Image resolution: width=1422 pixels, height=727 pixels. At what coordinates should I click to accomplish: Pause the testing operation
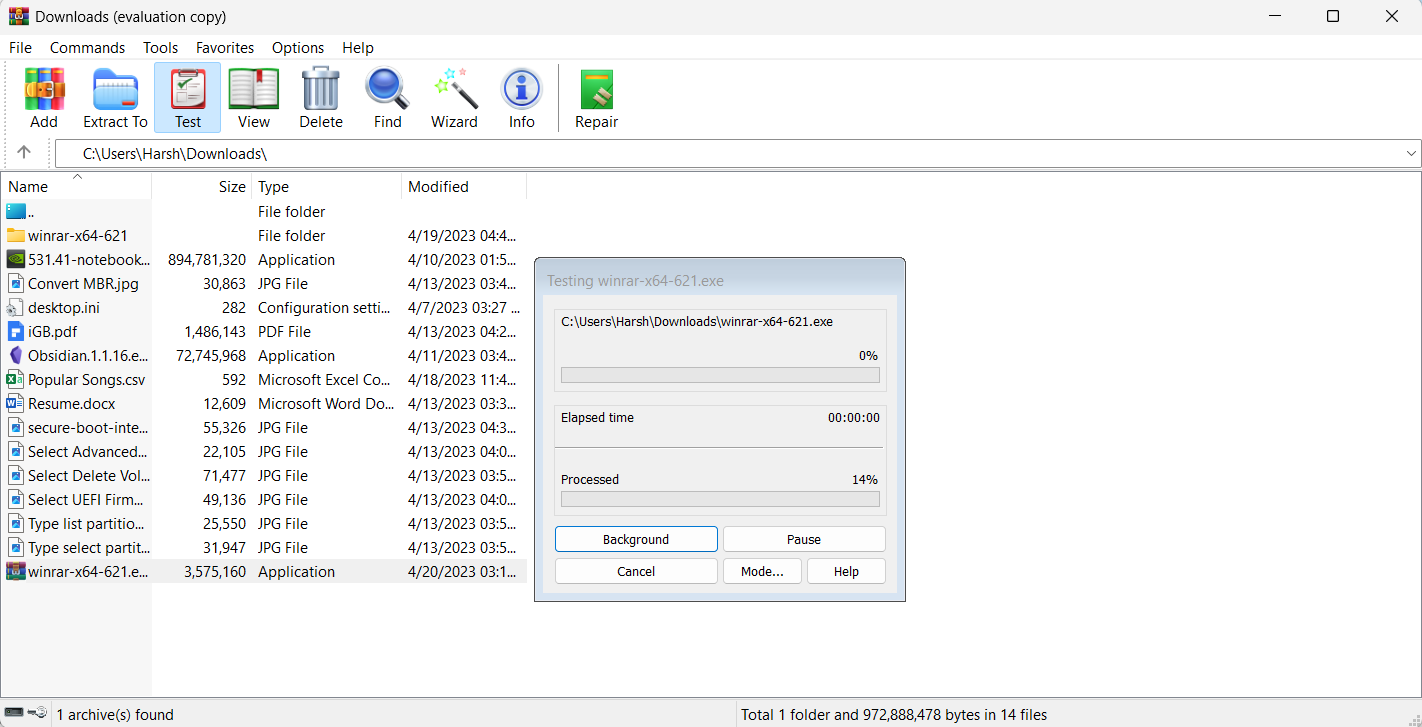pyautogui.click(x=803, y=539)
